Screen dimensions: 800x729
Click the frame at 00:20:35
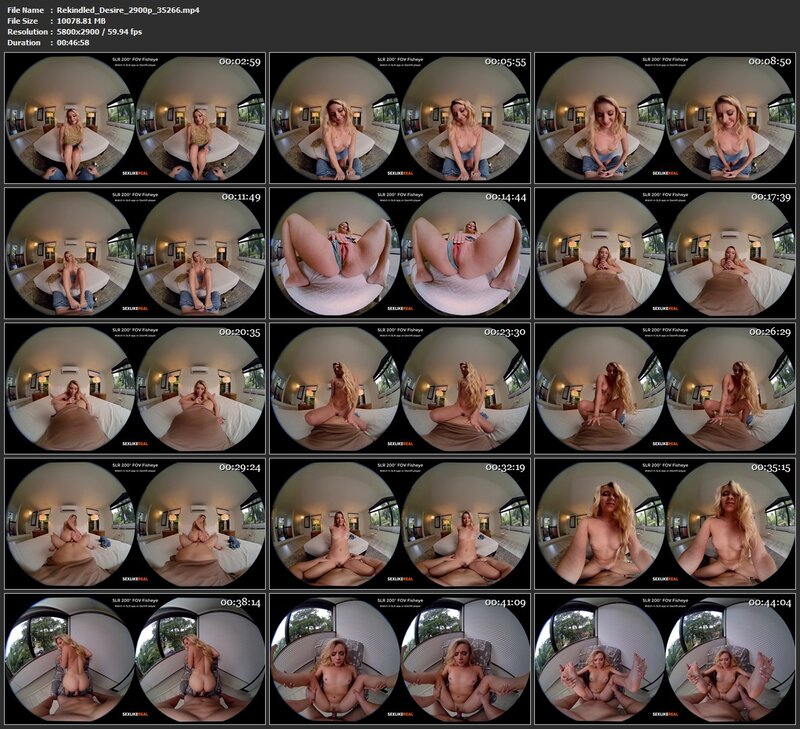click(135, 388)
